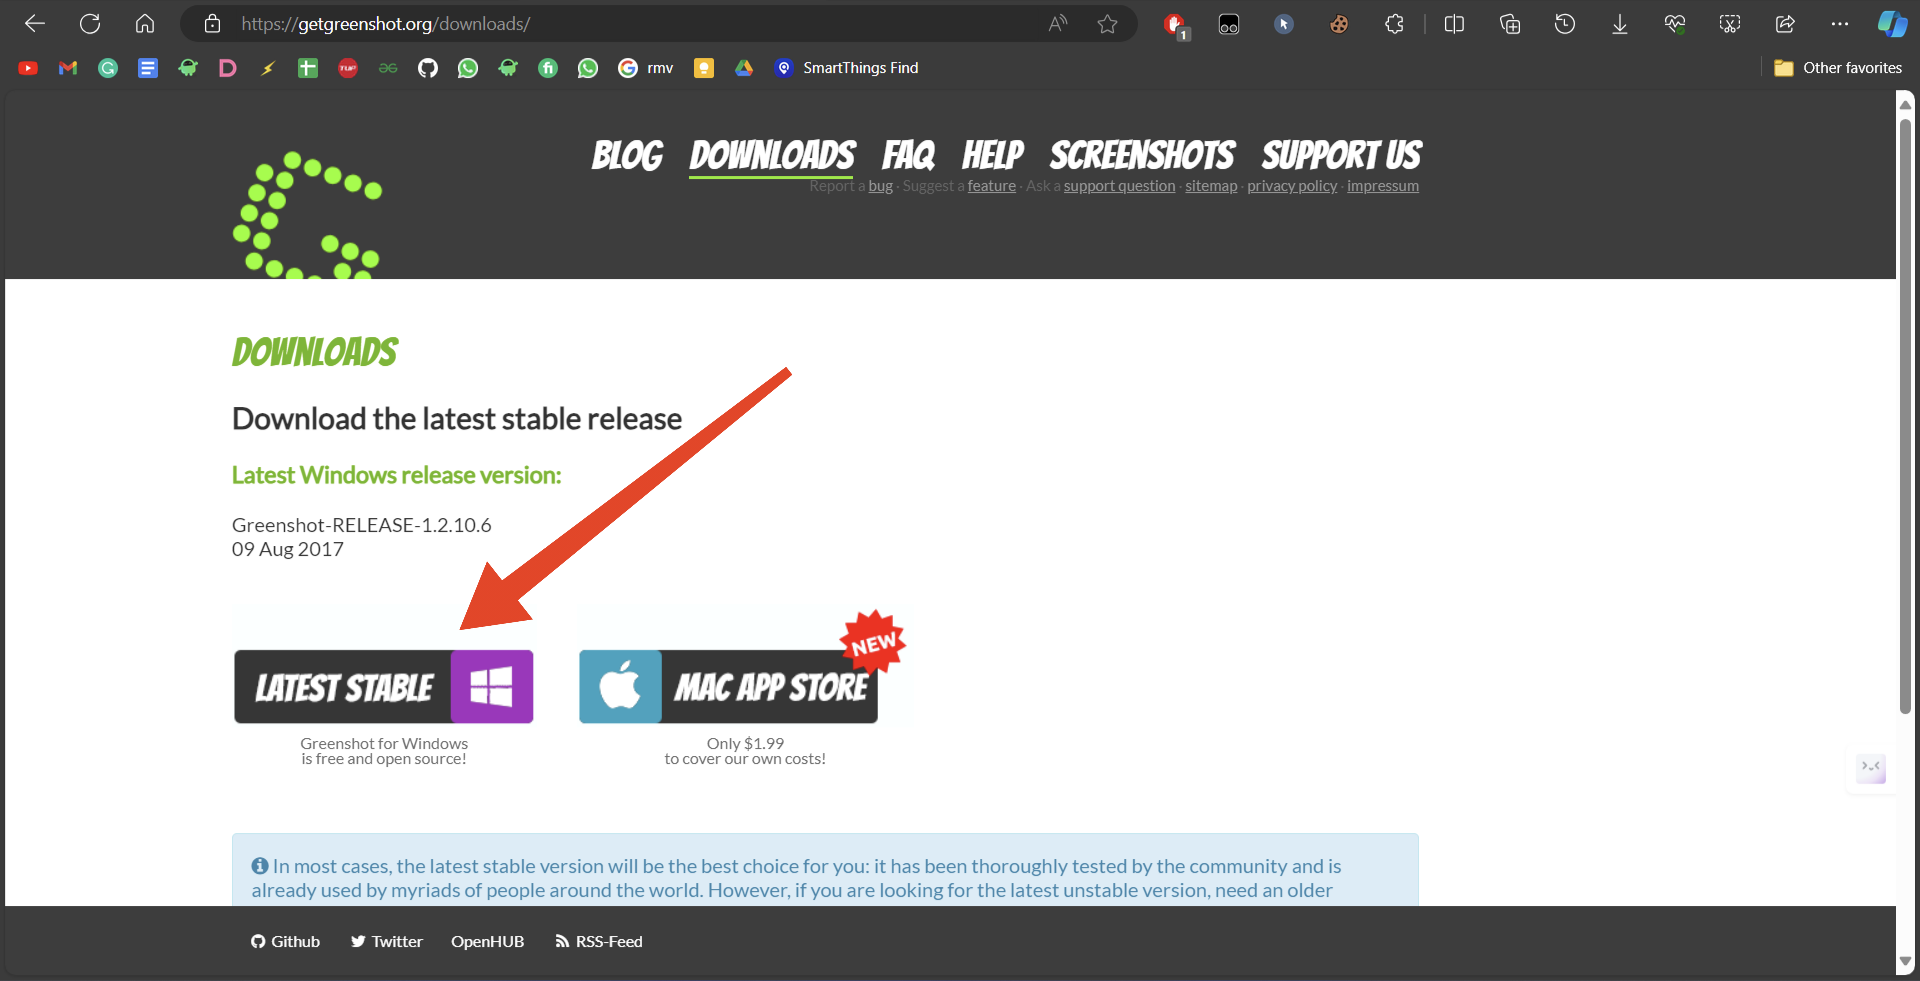Screen dimensions: 1920x981
Task: View site info via the padlock icon
Action: 212,24
